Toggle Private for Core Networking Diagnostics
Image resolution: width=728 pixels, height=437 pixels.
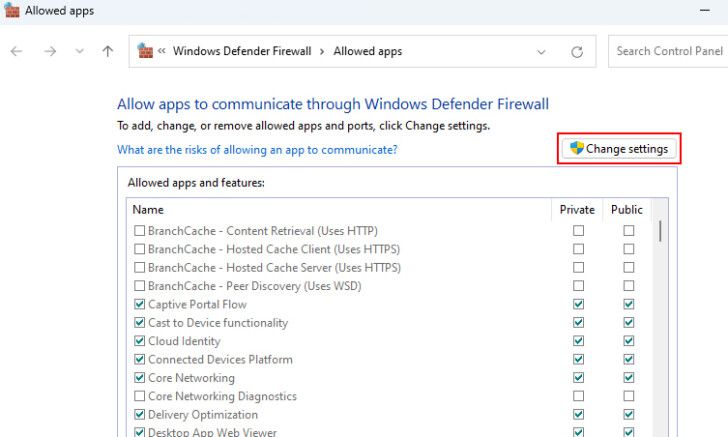(578, 396)
